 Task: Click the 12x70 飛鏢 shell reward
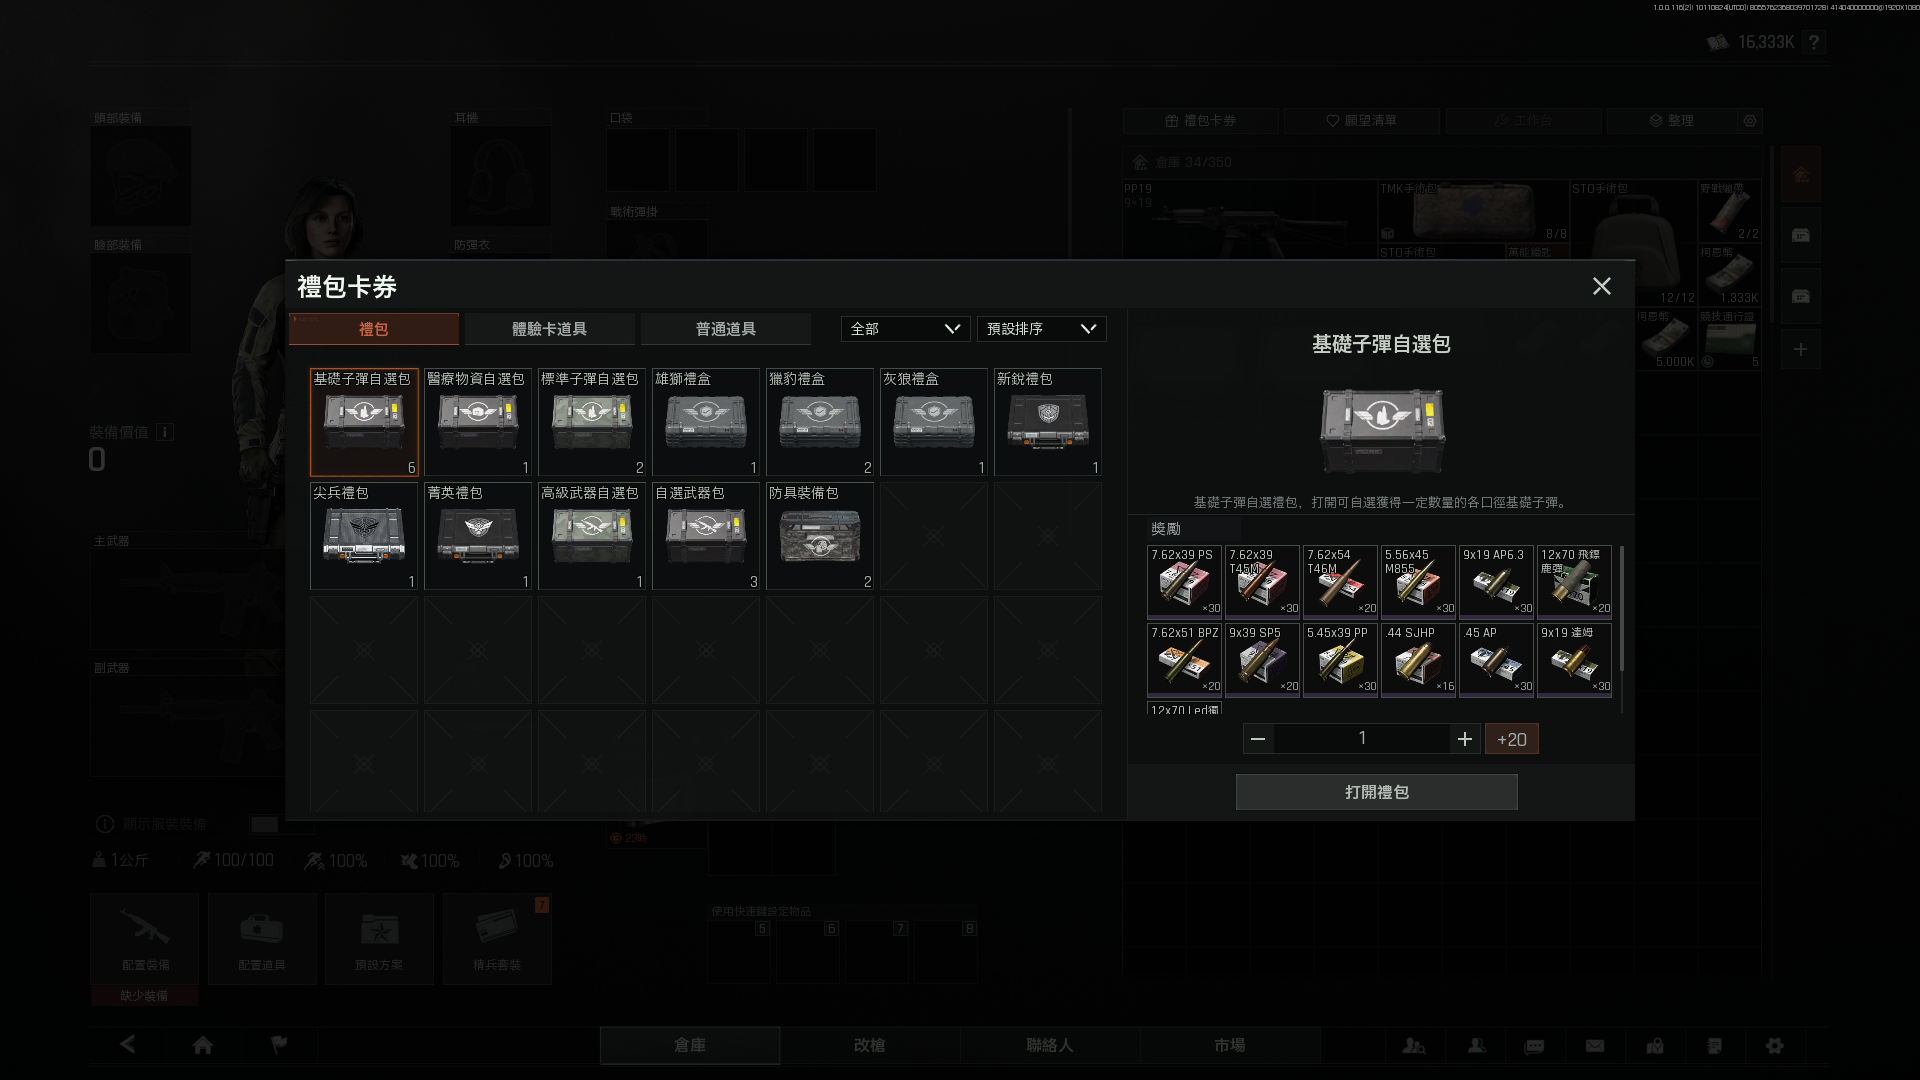pos(1574,581)
